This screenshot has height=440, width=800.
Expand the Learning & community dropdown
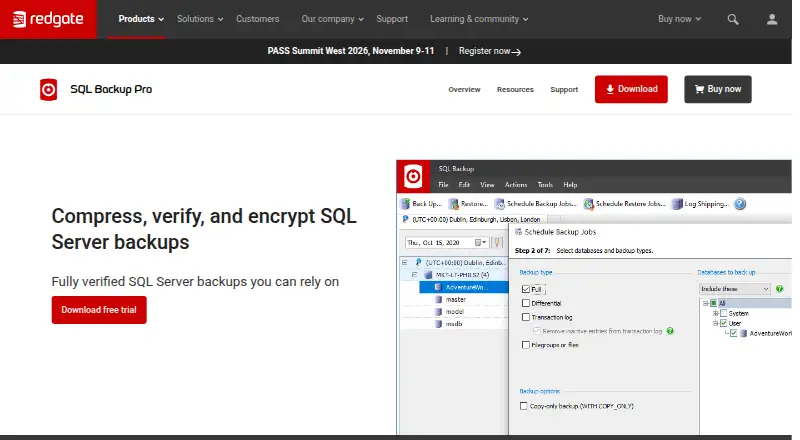click(479, 19)
